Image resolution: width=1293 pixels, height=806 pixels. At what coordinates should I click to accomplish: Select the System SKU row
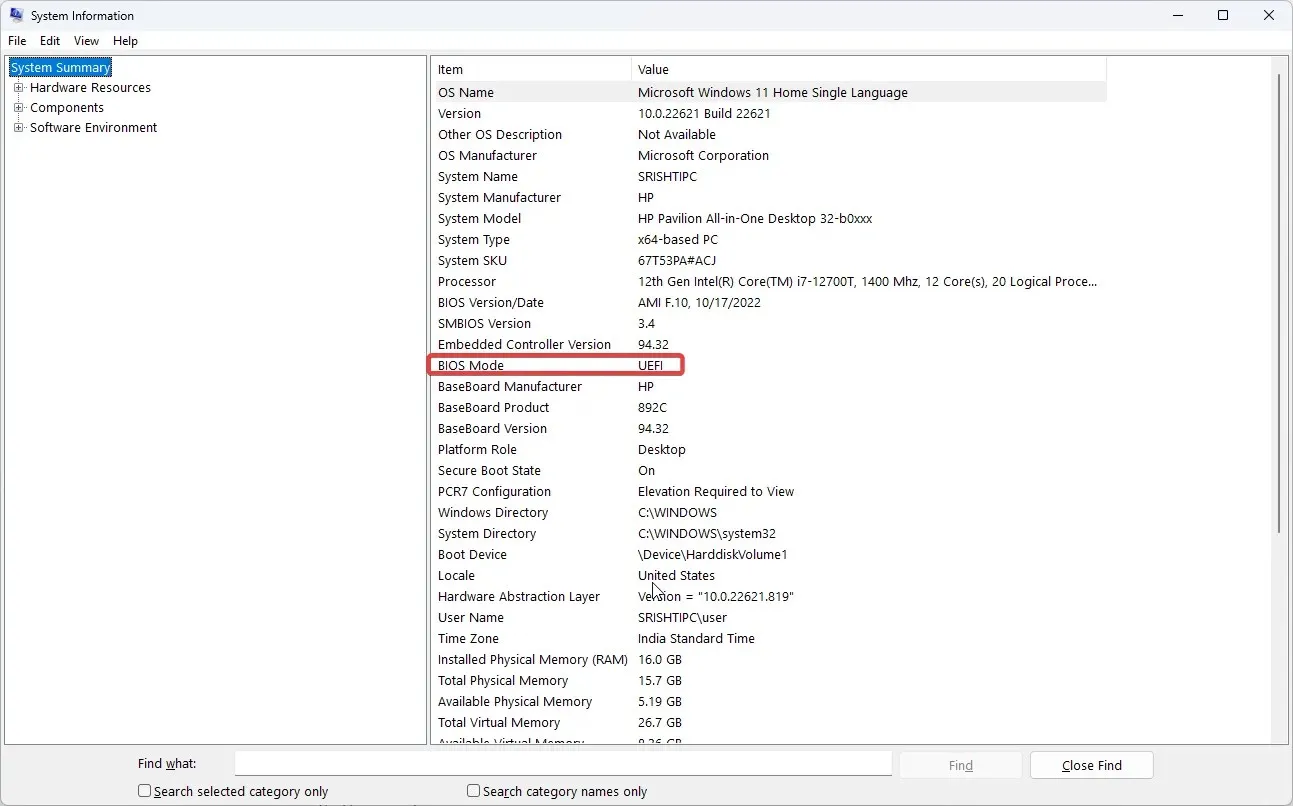tap(769, 260)
